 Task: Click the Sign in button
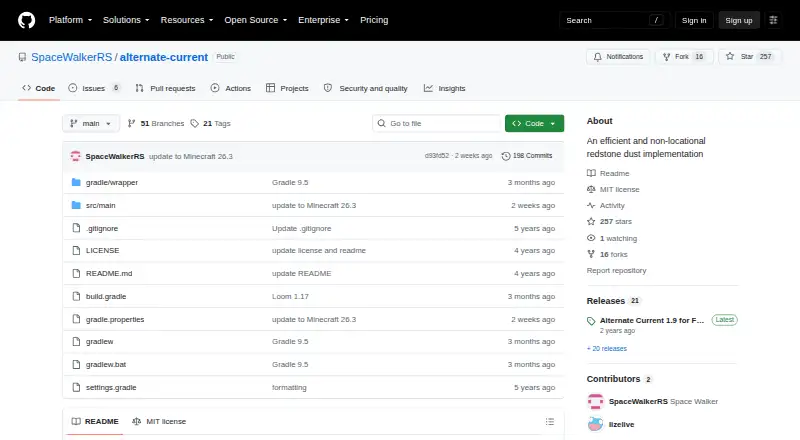point(694,20)
